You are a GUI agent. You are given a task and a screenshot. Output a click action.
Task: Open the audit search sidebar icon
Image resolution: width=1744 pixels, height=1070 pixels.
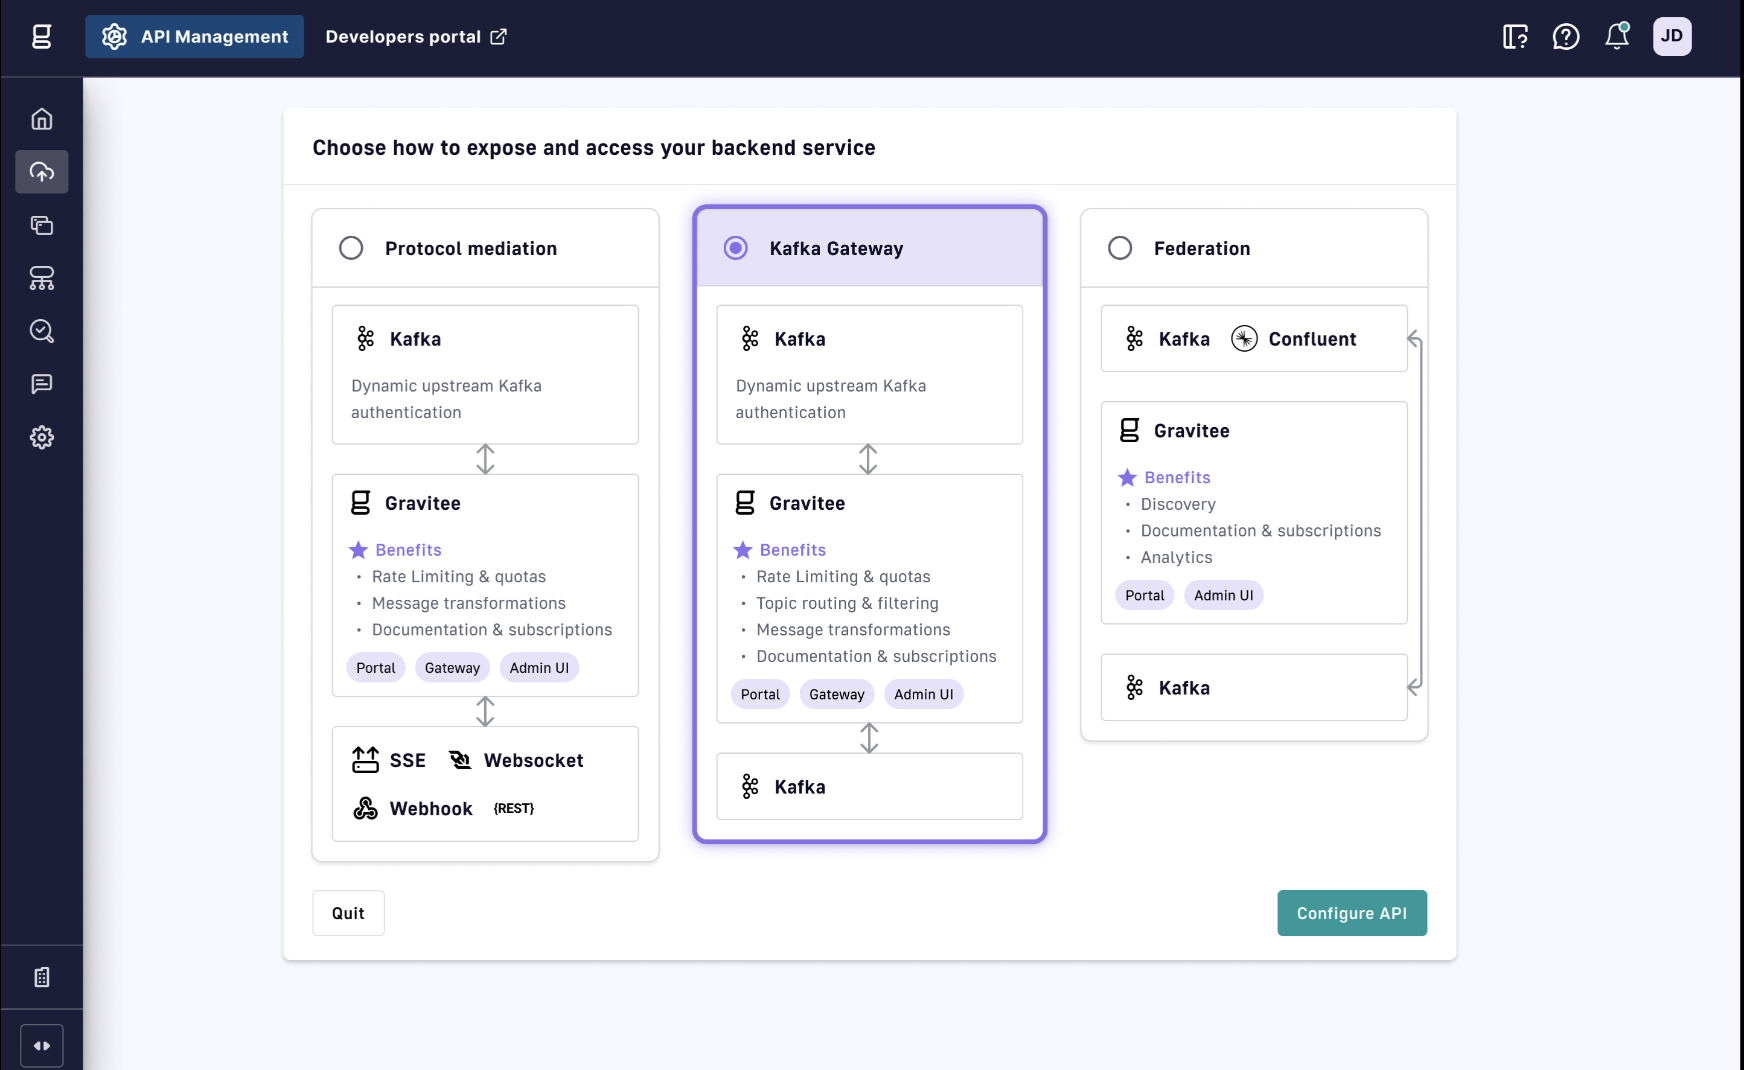pyautogui.click(x=42, y=331)
